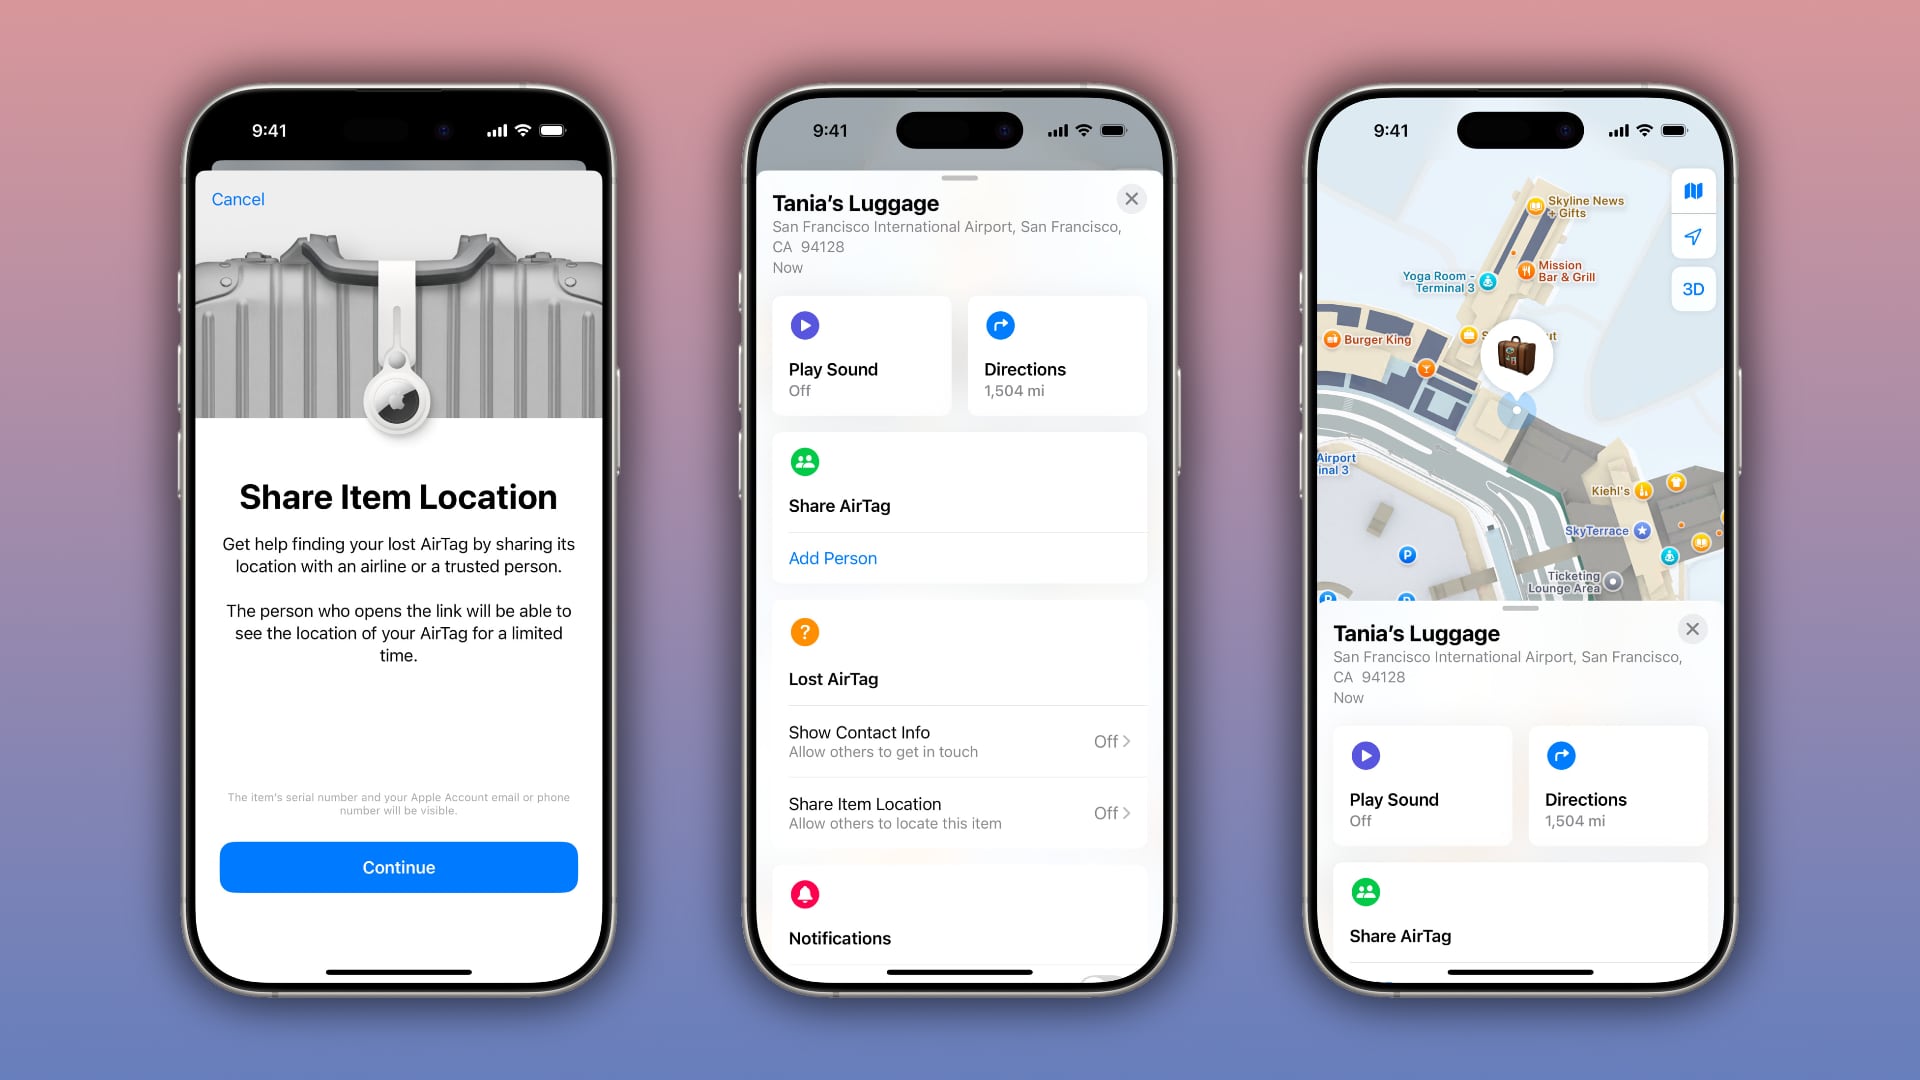Tap the Share AirTag people icon
The width and height of the screenshot is (1920, 1080).
[x=804, y=462]
